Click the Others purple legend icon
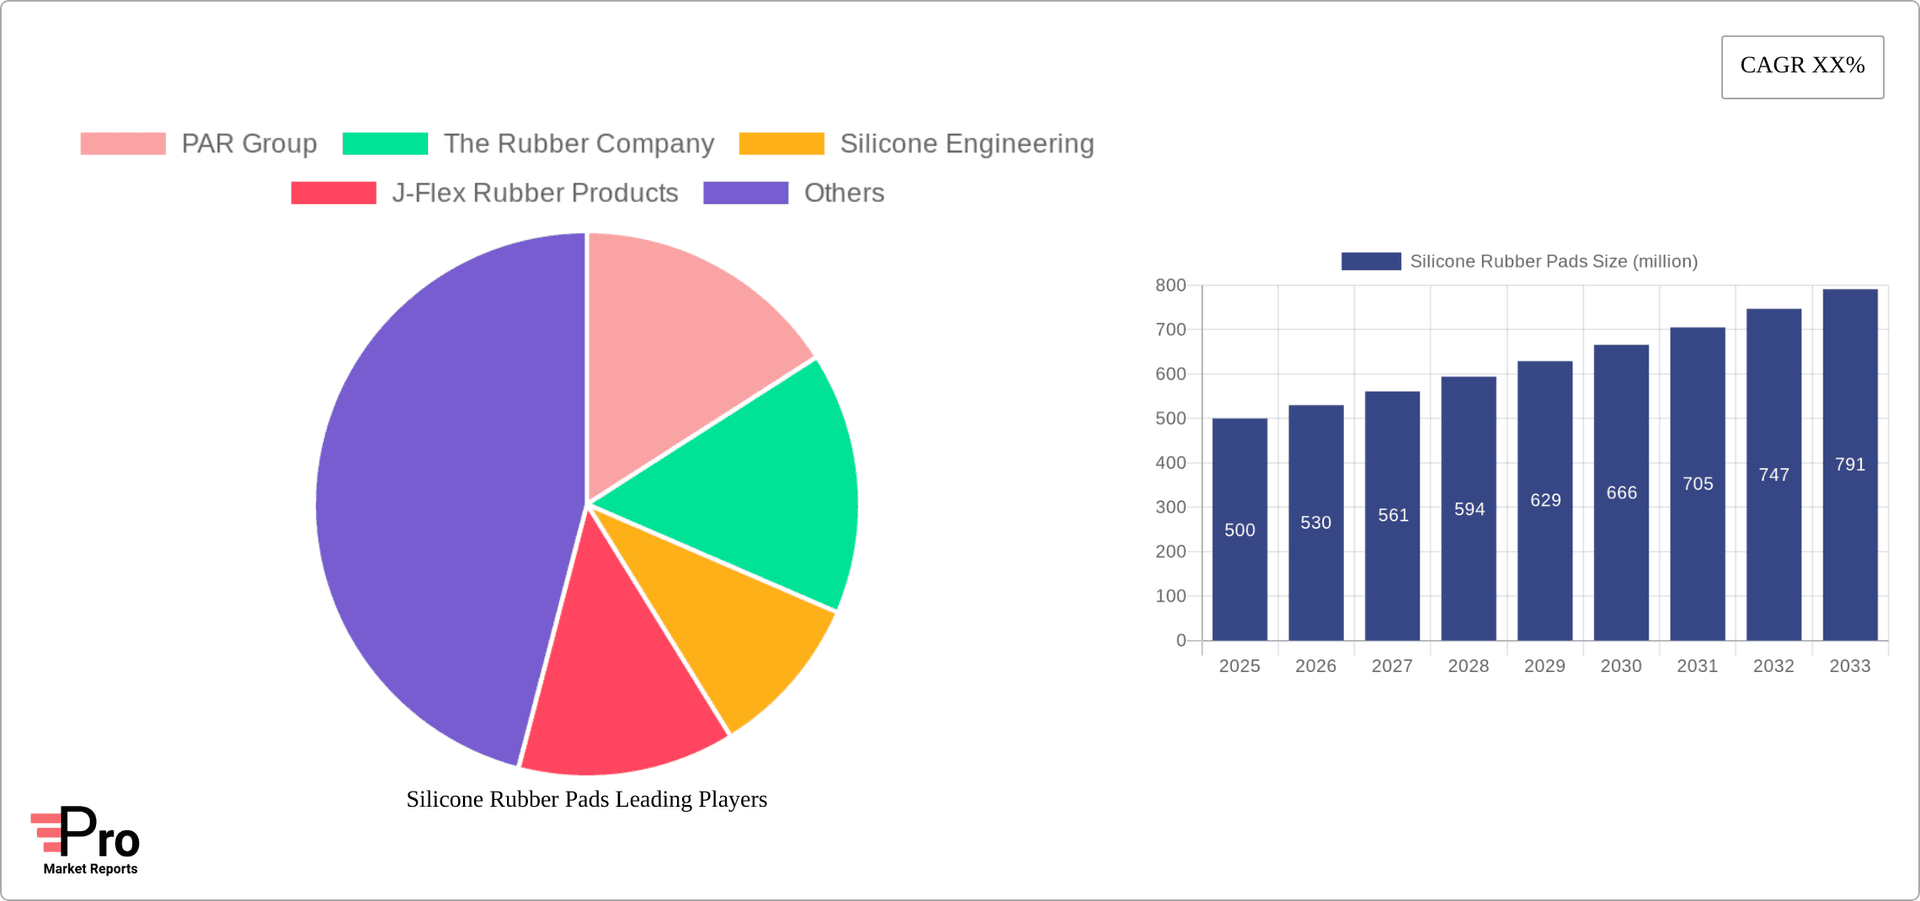1920x901 pixels. 745,192
